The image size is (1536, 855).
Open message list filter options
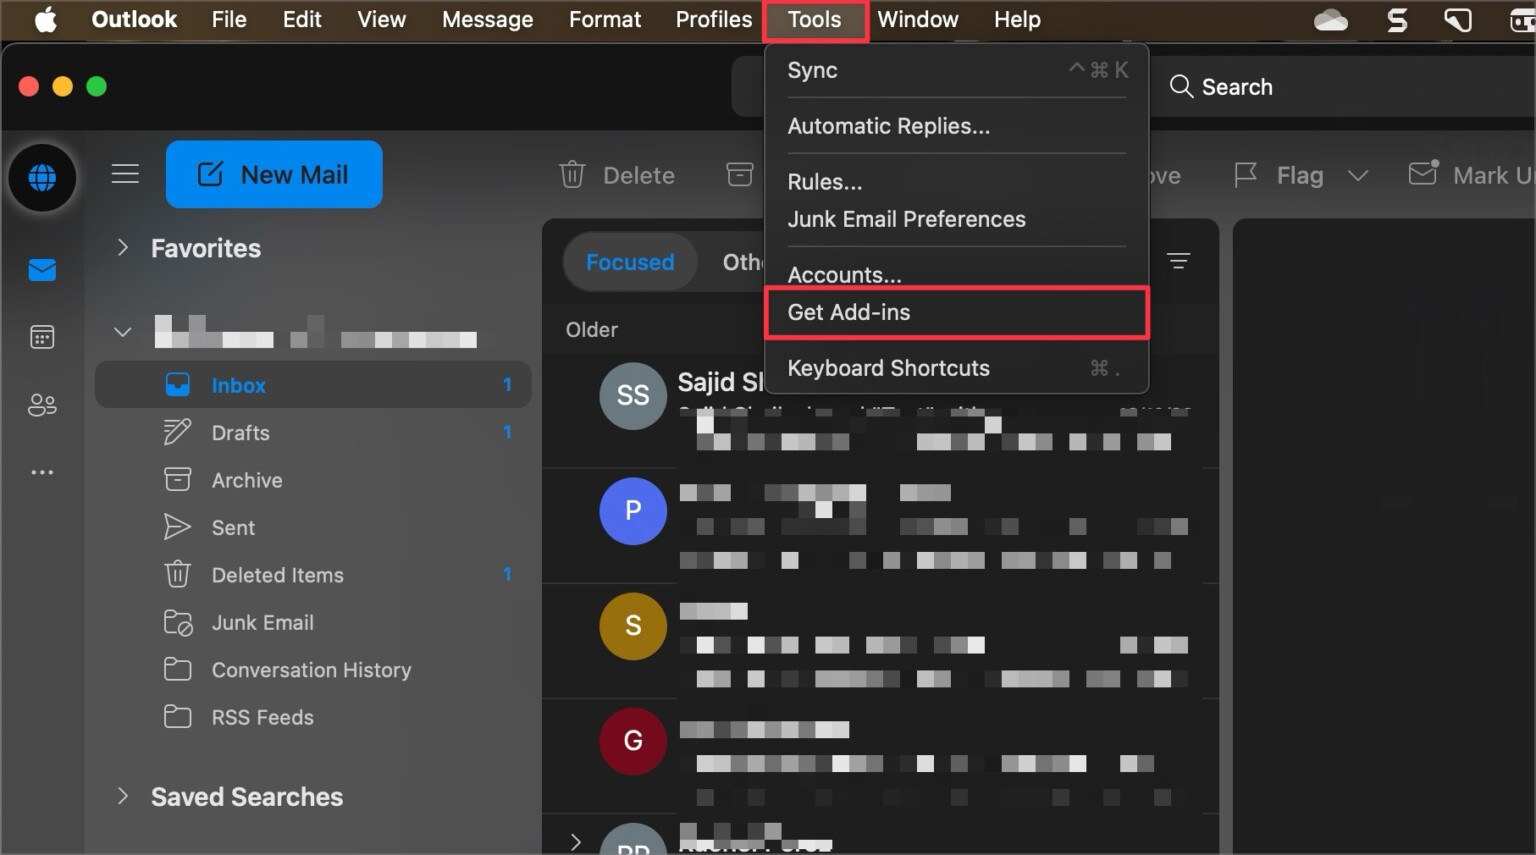(1178, 261)
